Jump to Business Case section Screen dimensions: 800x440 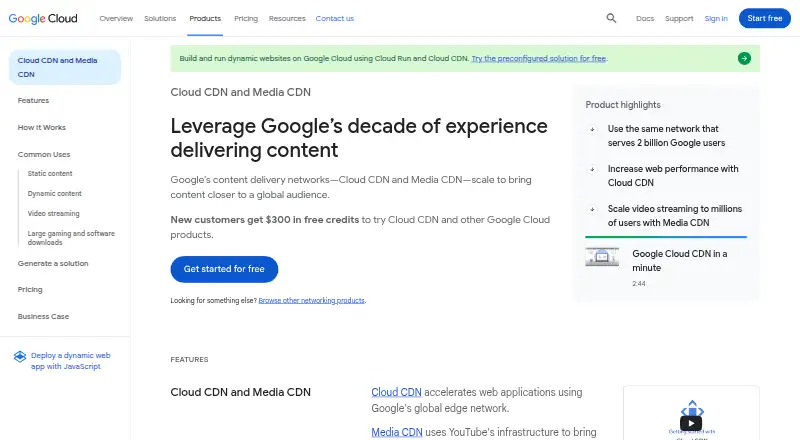click(43, 316)
